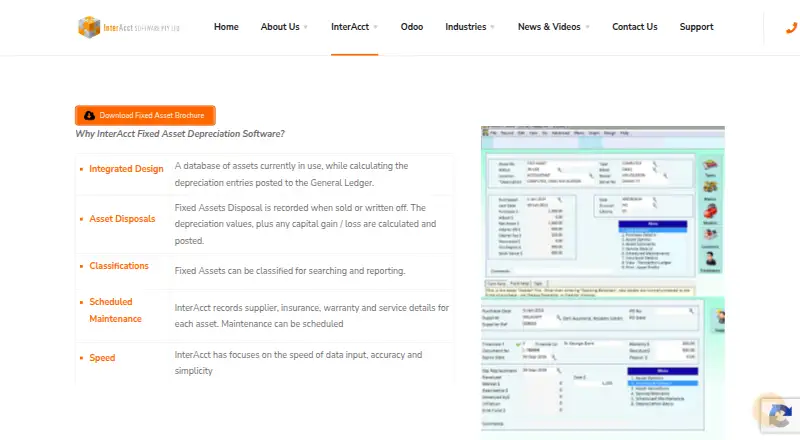Click the orange phone icon
800x440 pixels.
(791, 28)
